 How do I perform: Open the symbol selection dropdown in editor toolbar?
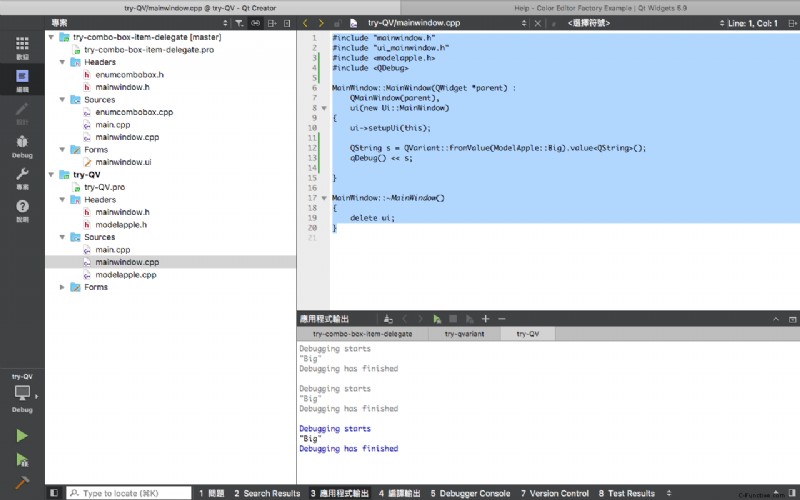[600, 22]
